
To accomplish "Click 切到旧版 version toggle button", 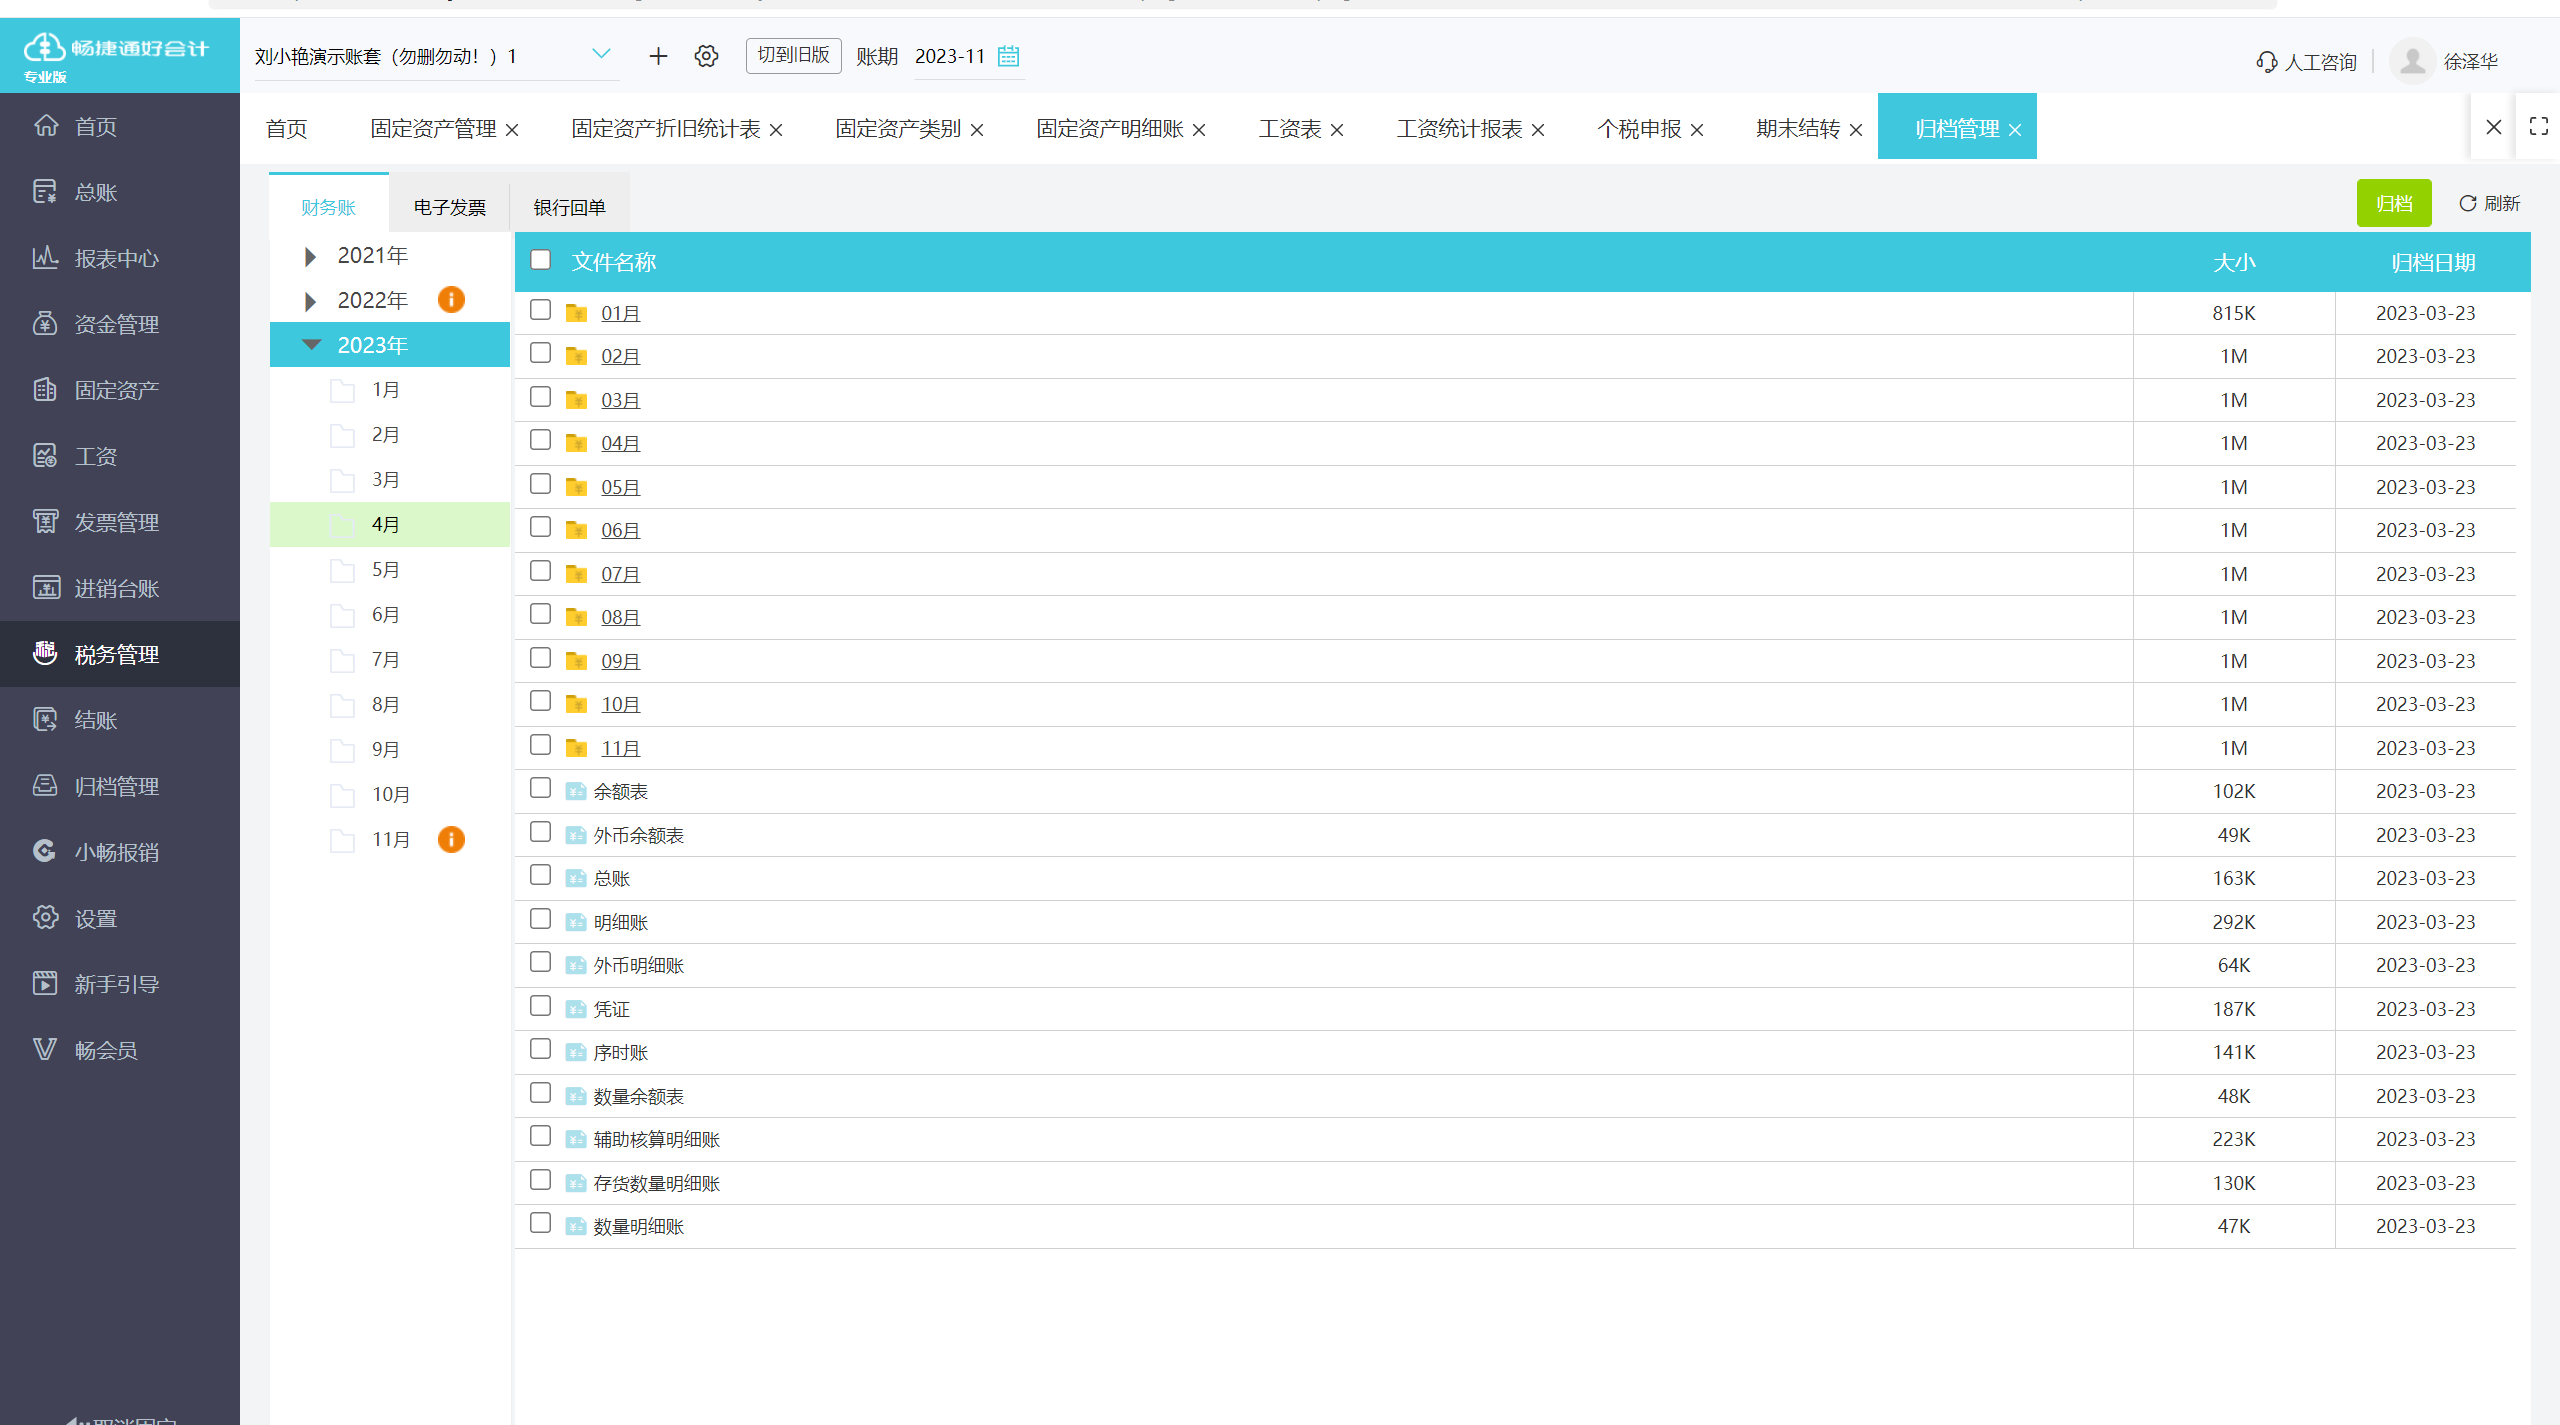I will (790, 58).
